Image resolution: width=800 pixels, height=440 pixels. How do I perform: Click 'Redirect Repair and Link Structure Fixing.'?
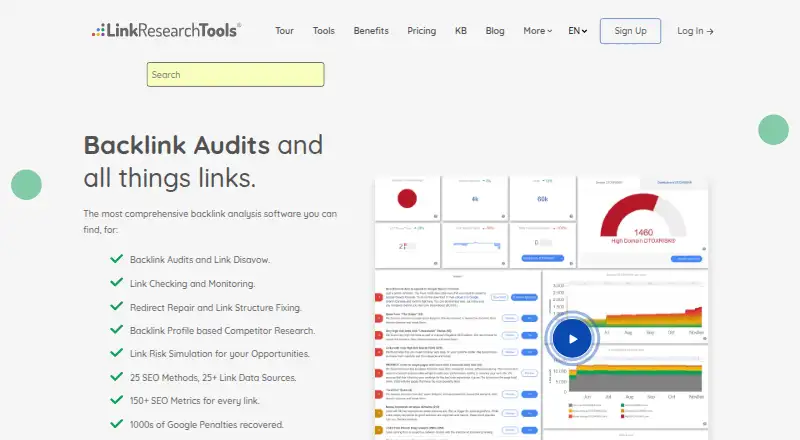215,308
